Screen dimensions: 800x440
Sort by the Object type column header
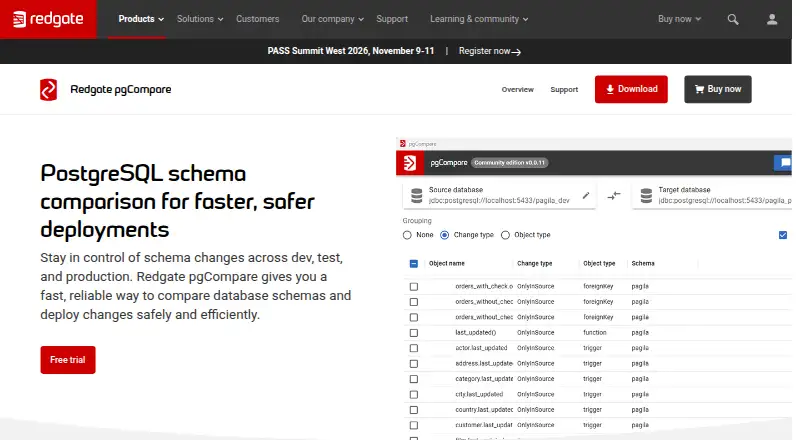599,263
